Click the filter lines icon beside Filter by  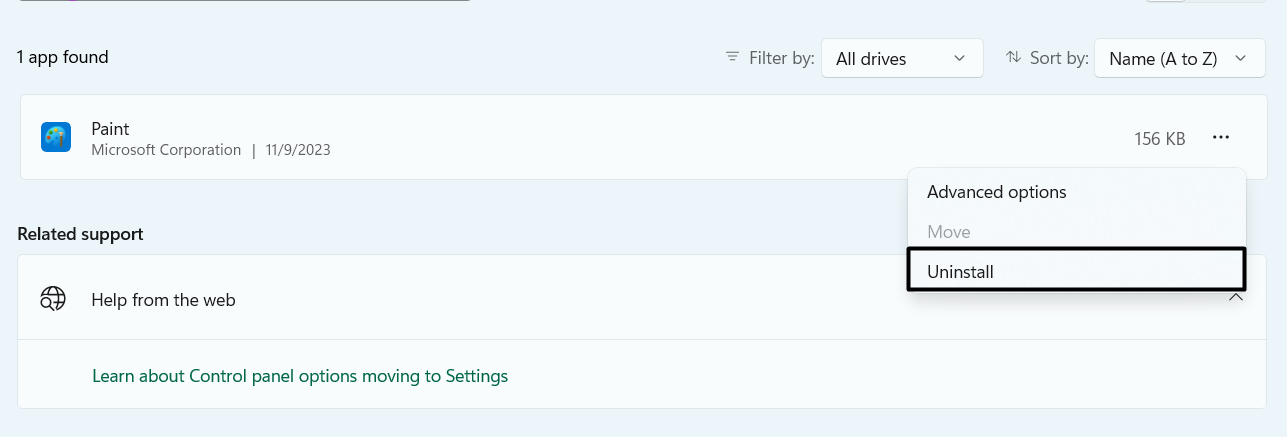[733, 57]
